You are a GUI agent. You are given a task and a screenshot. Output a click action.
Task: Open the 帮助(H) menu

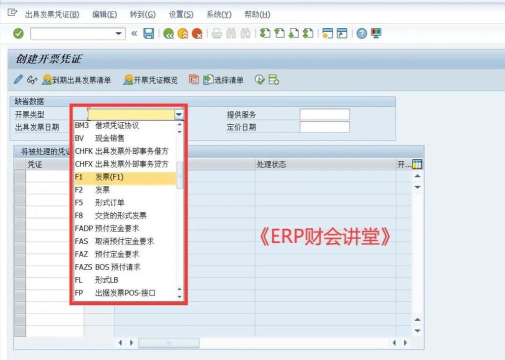tap(257, 14)
